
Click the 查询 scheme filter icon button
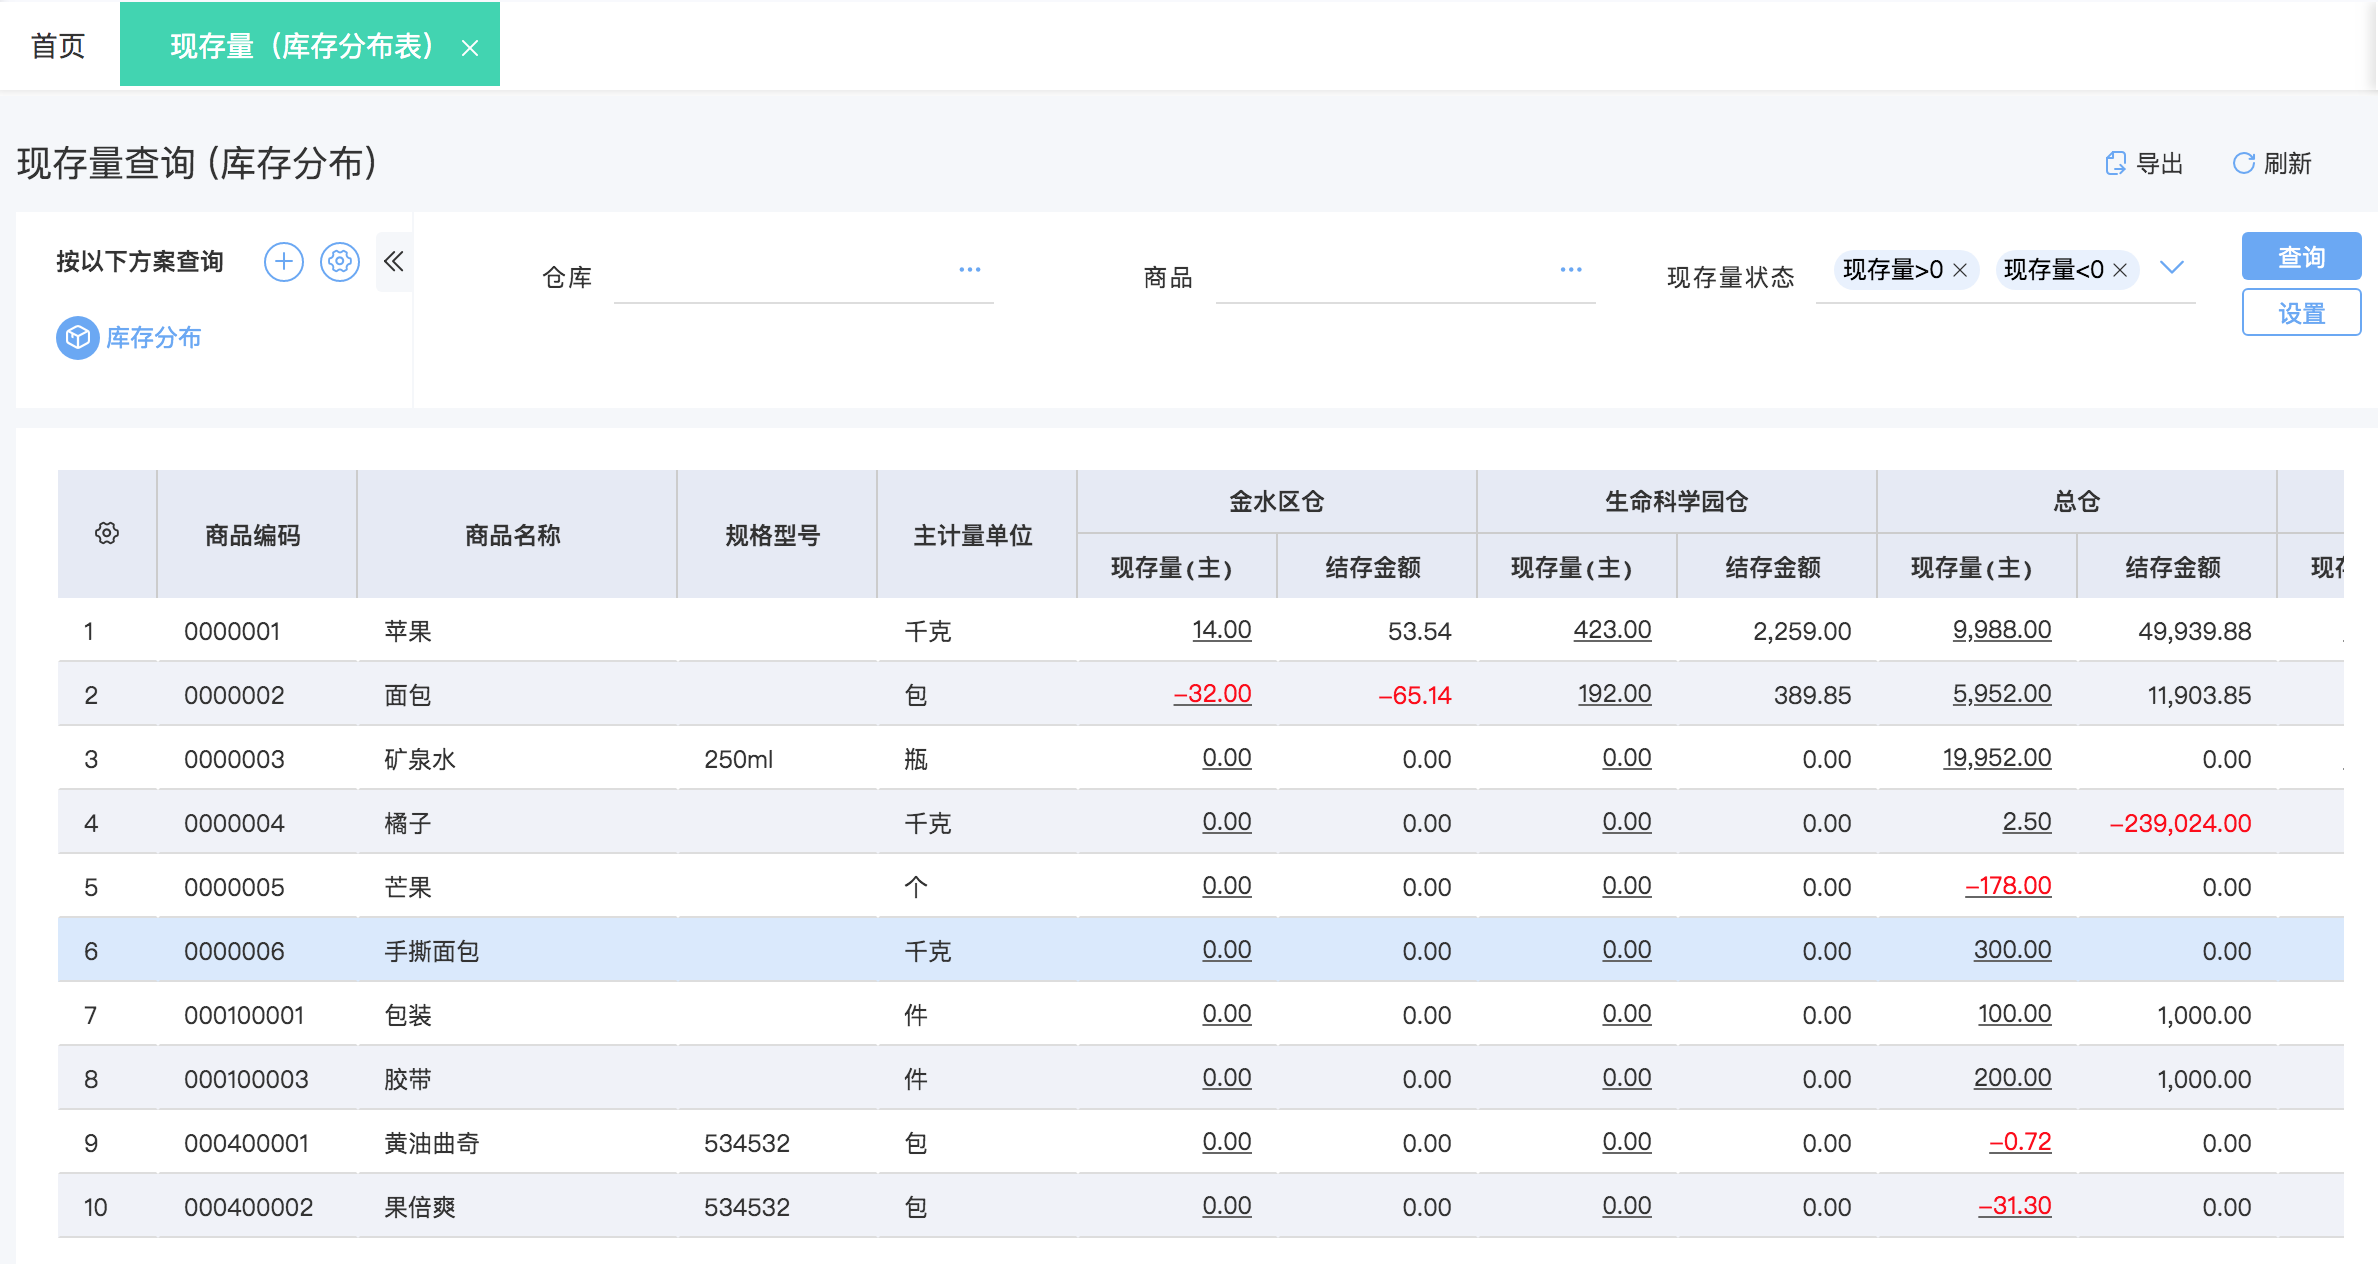338,263
